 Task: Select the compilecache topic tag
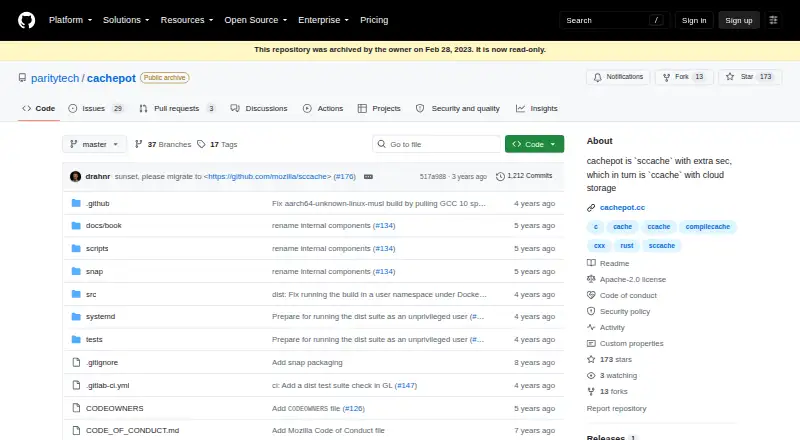click(x=708, y=227)
